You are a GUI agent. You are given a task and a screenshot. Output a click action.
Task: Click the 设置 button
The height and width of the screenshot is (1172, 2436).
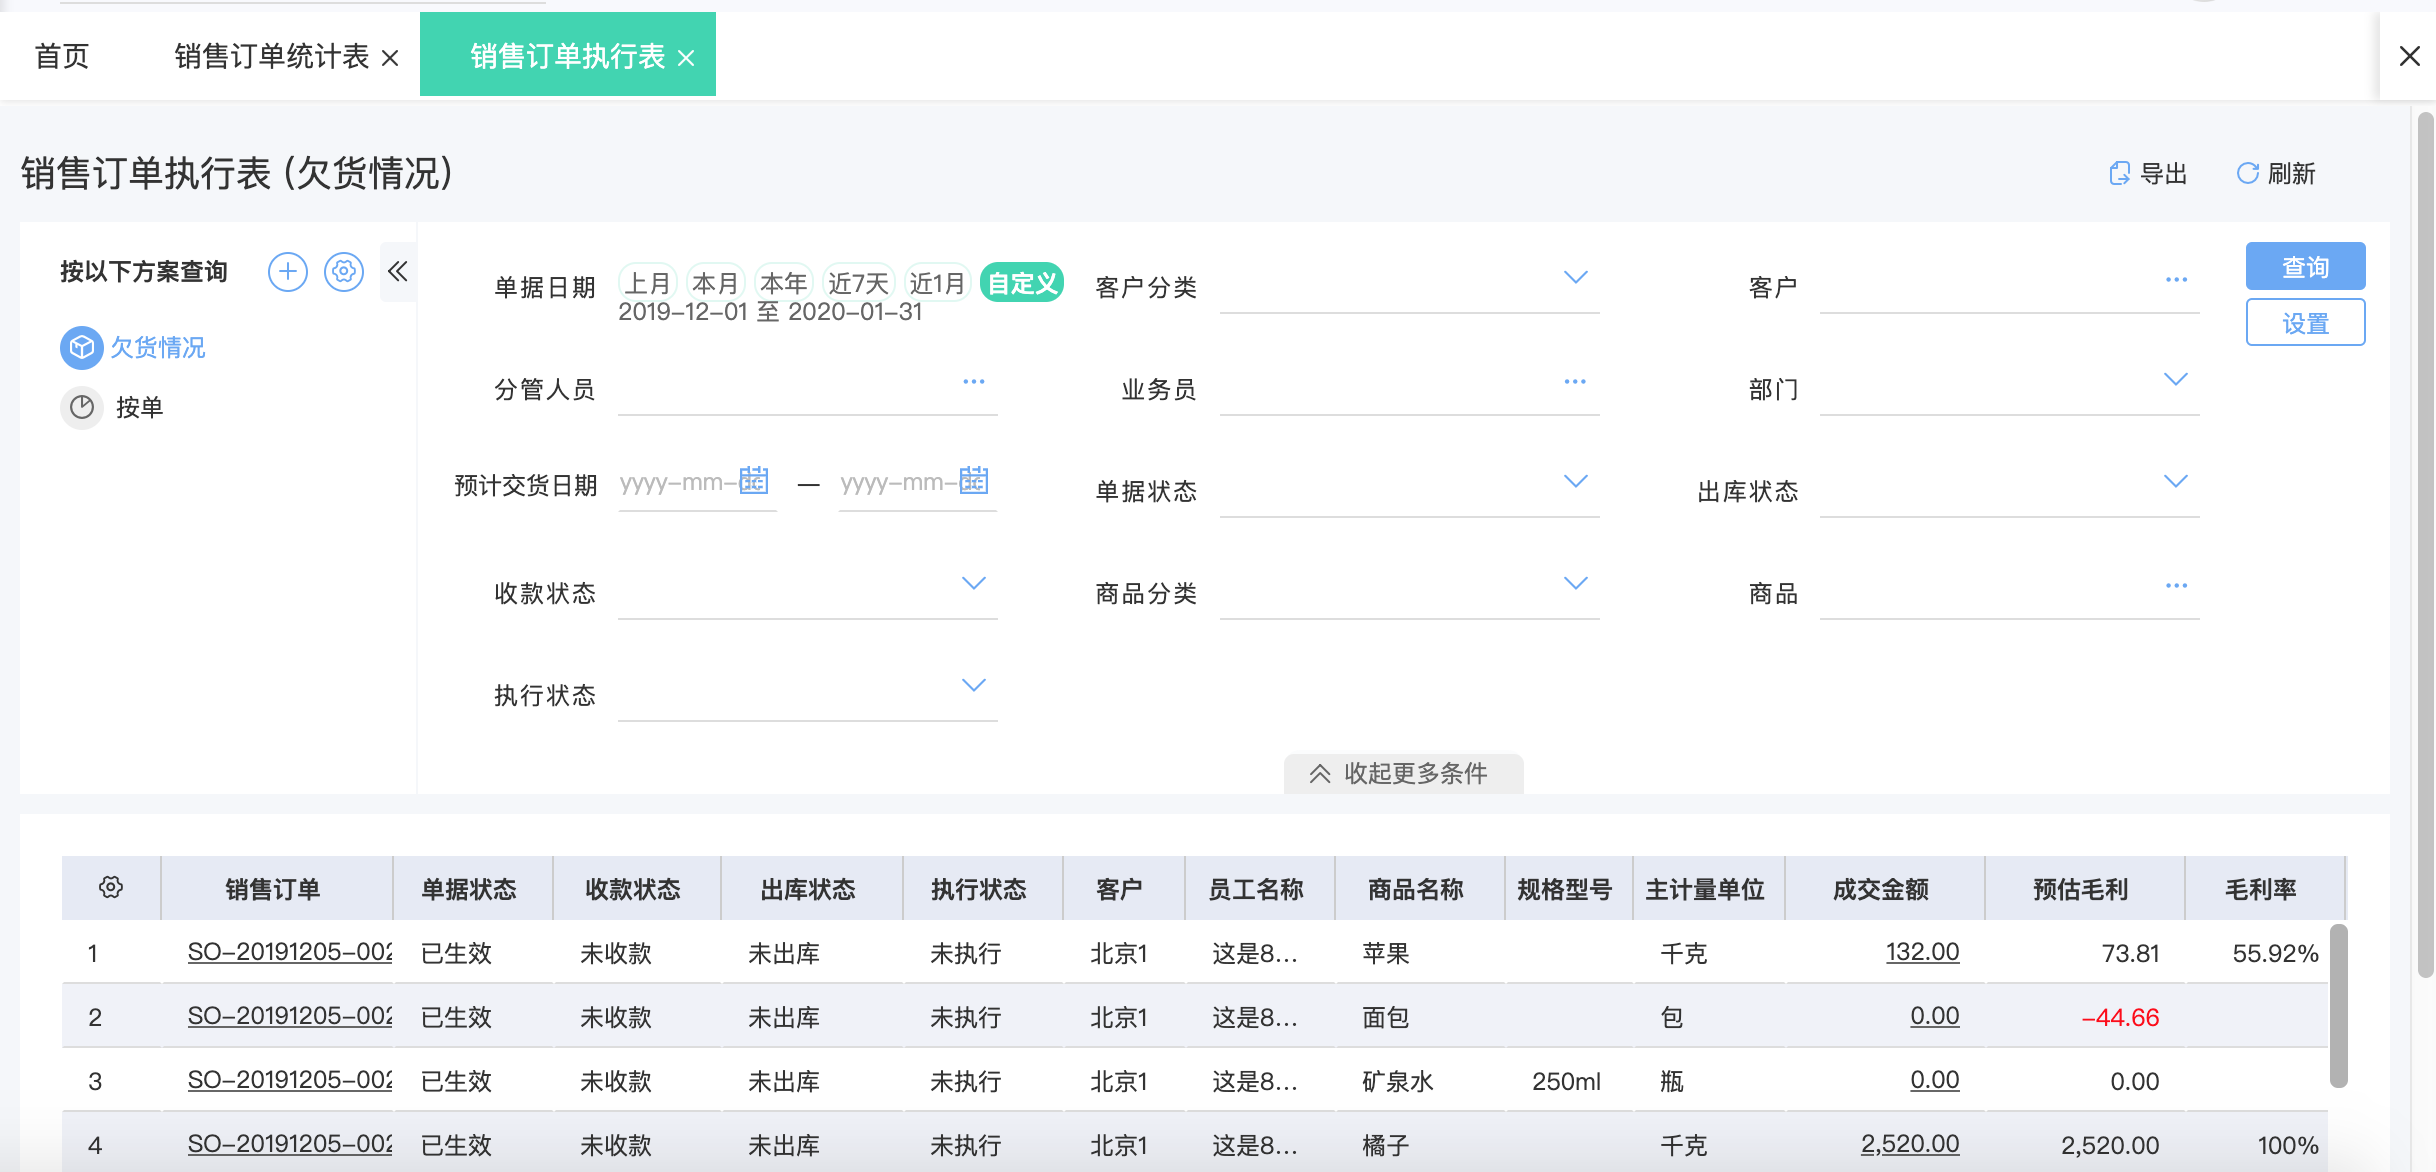point(2307,323)
